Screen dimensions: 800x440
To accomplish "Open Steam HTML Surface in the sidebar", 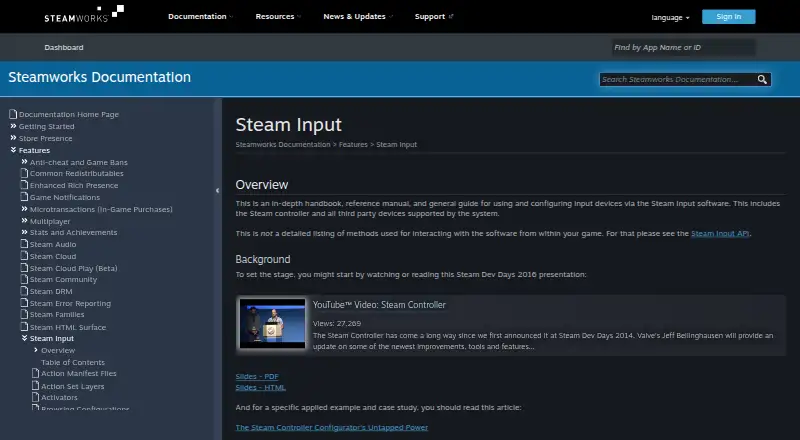I will (x=68, y=327).
